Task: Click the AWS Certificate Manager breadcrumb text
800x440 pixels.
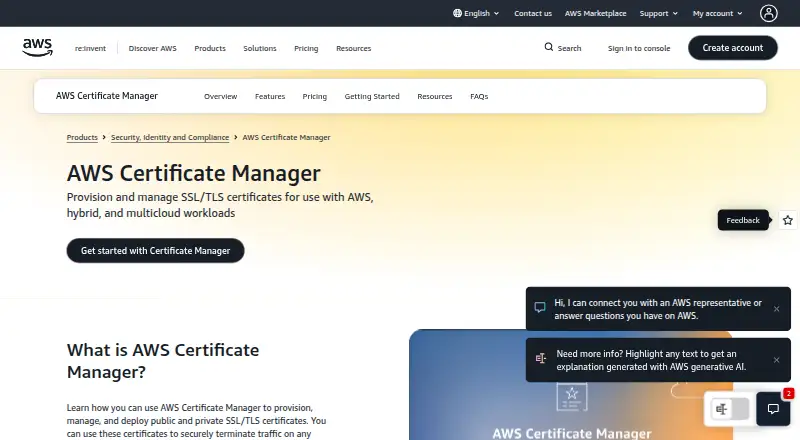Action: click(286, 137)
